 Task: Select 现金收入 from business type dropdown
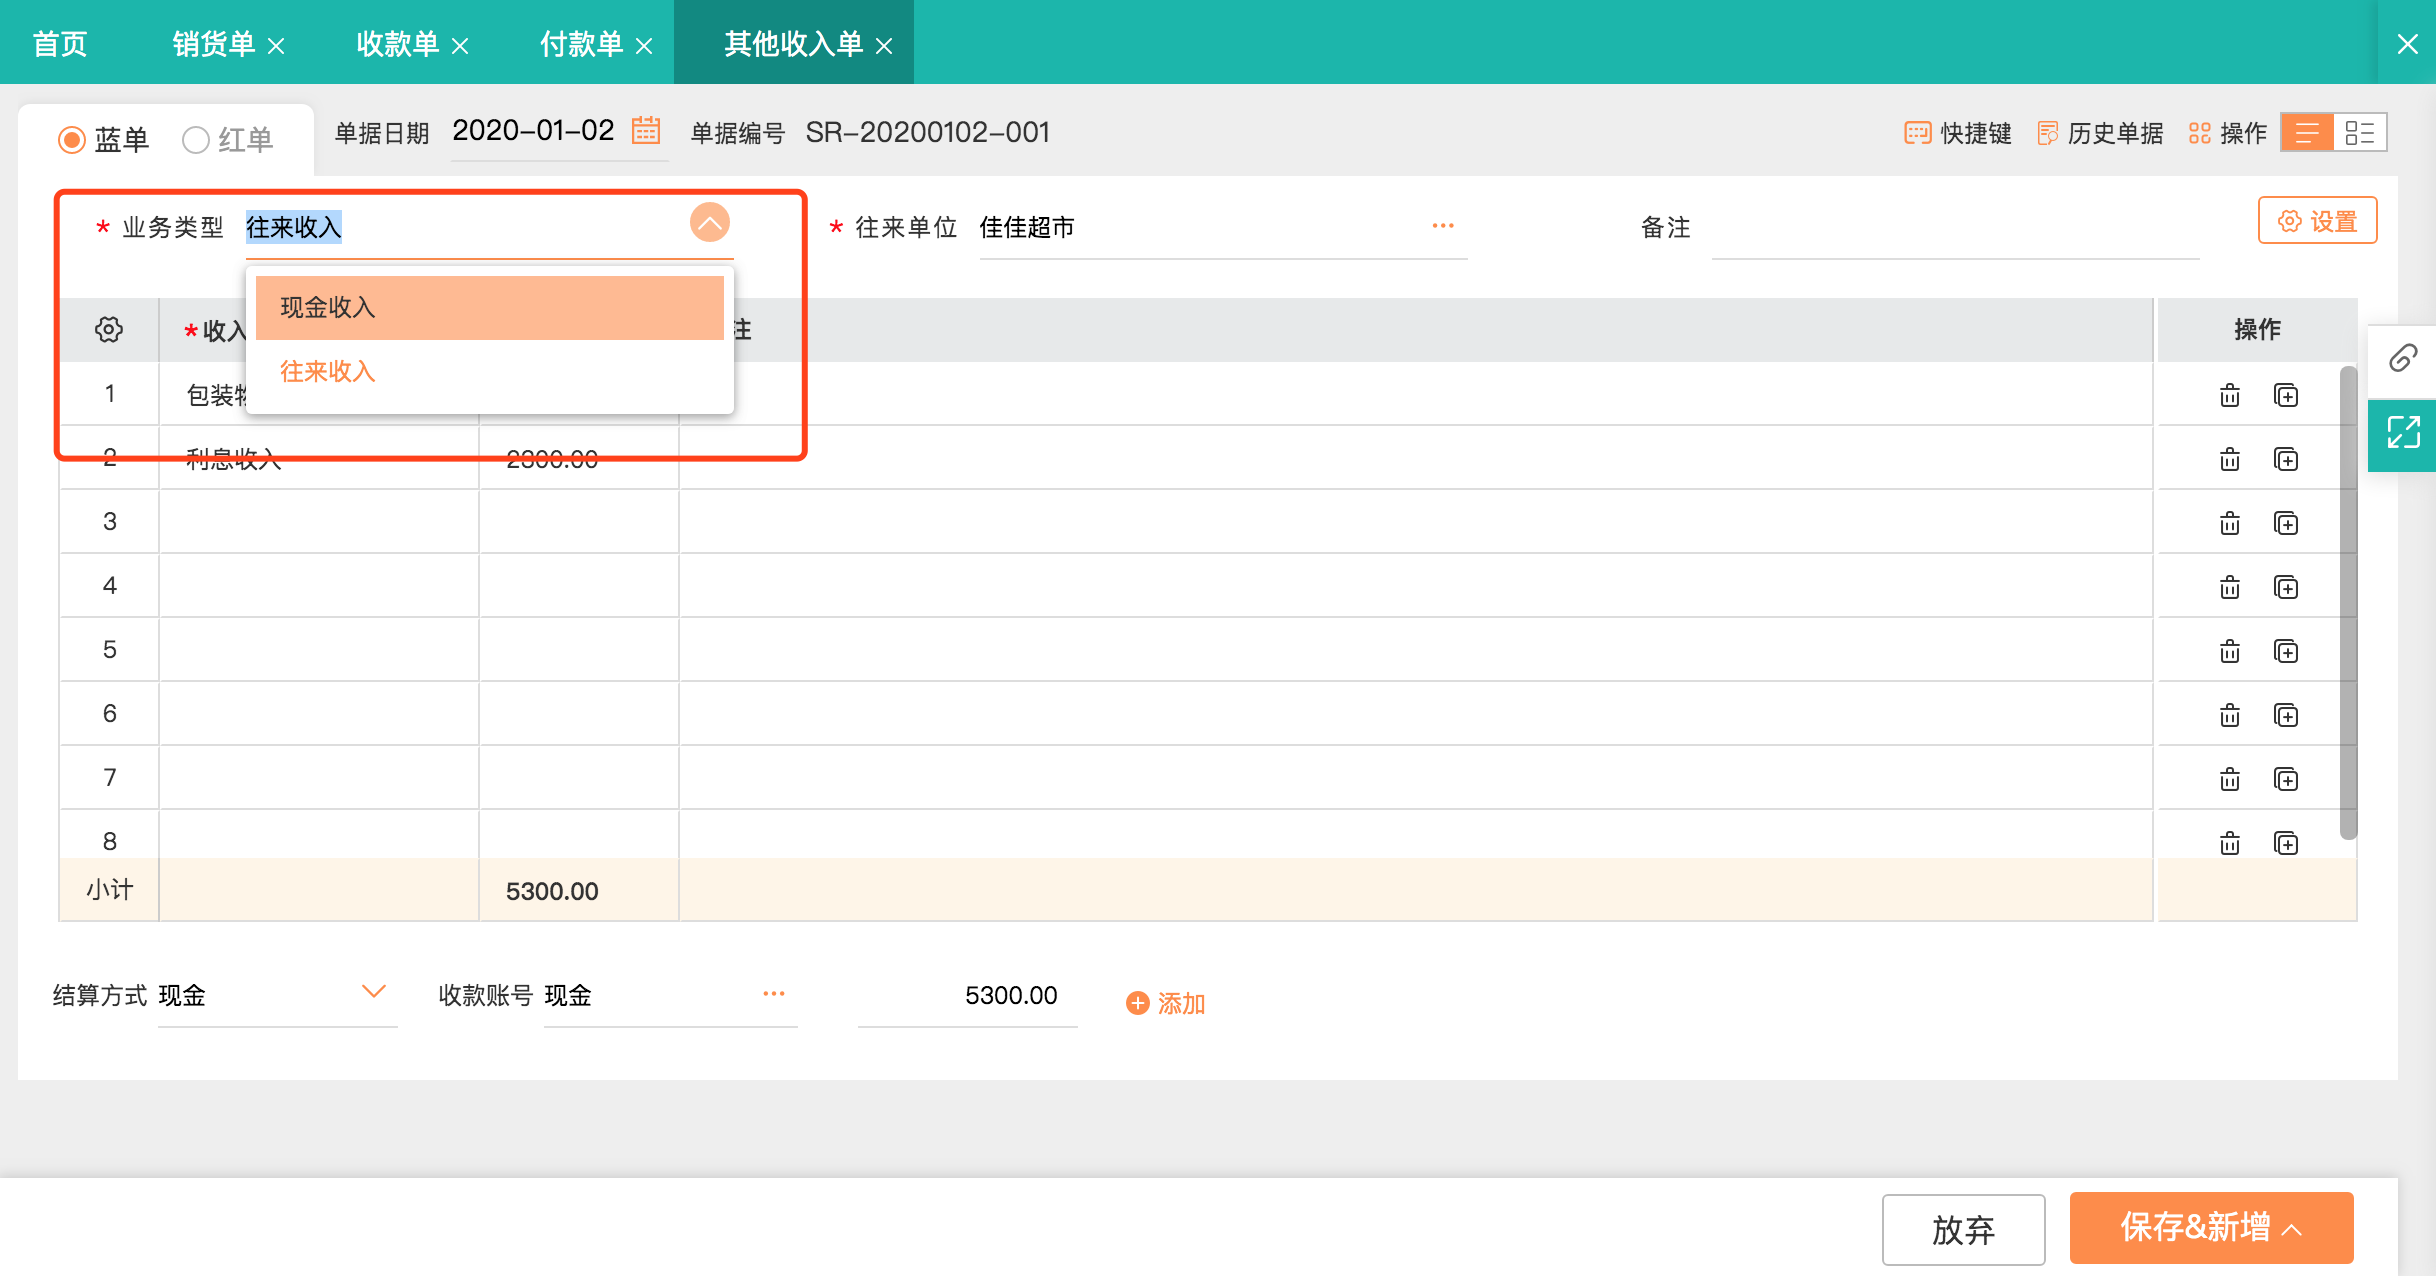(488, 306)
